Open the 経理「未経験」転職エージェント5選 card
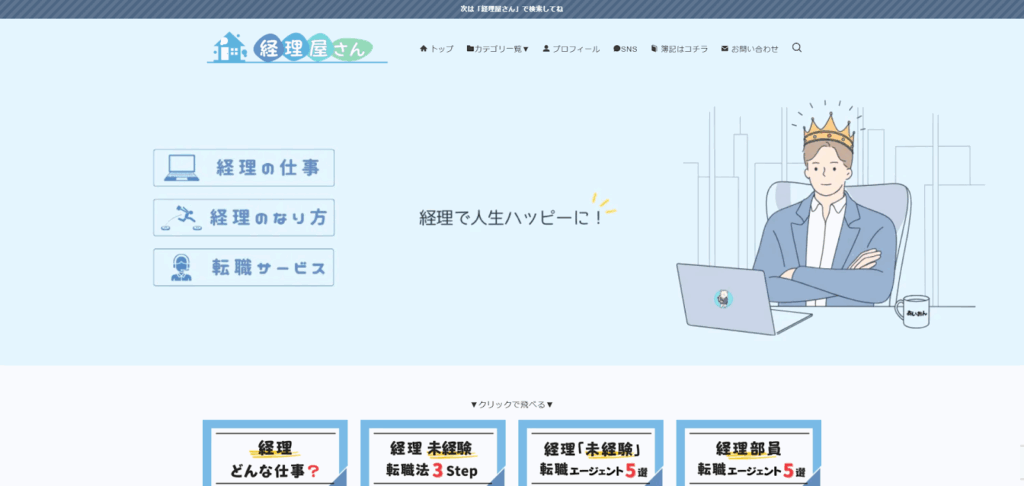This screenshot has height=486, width=1024. (x=591, y=453)
